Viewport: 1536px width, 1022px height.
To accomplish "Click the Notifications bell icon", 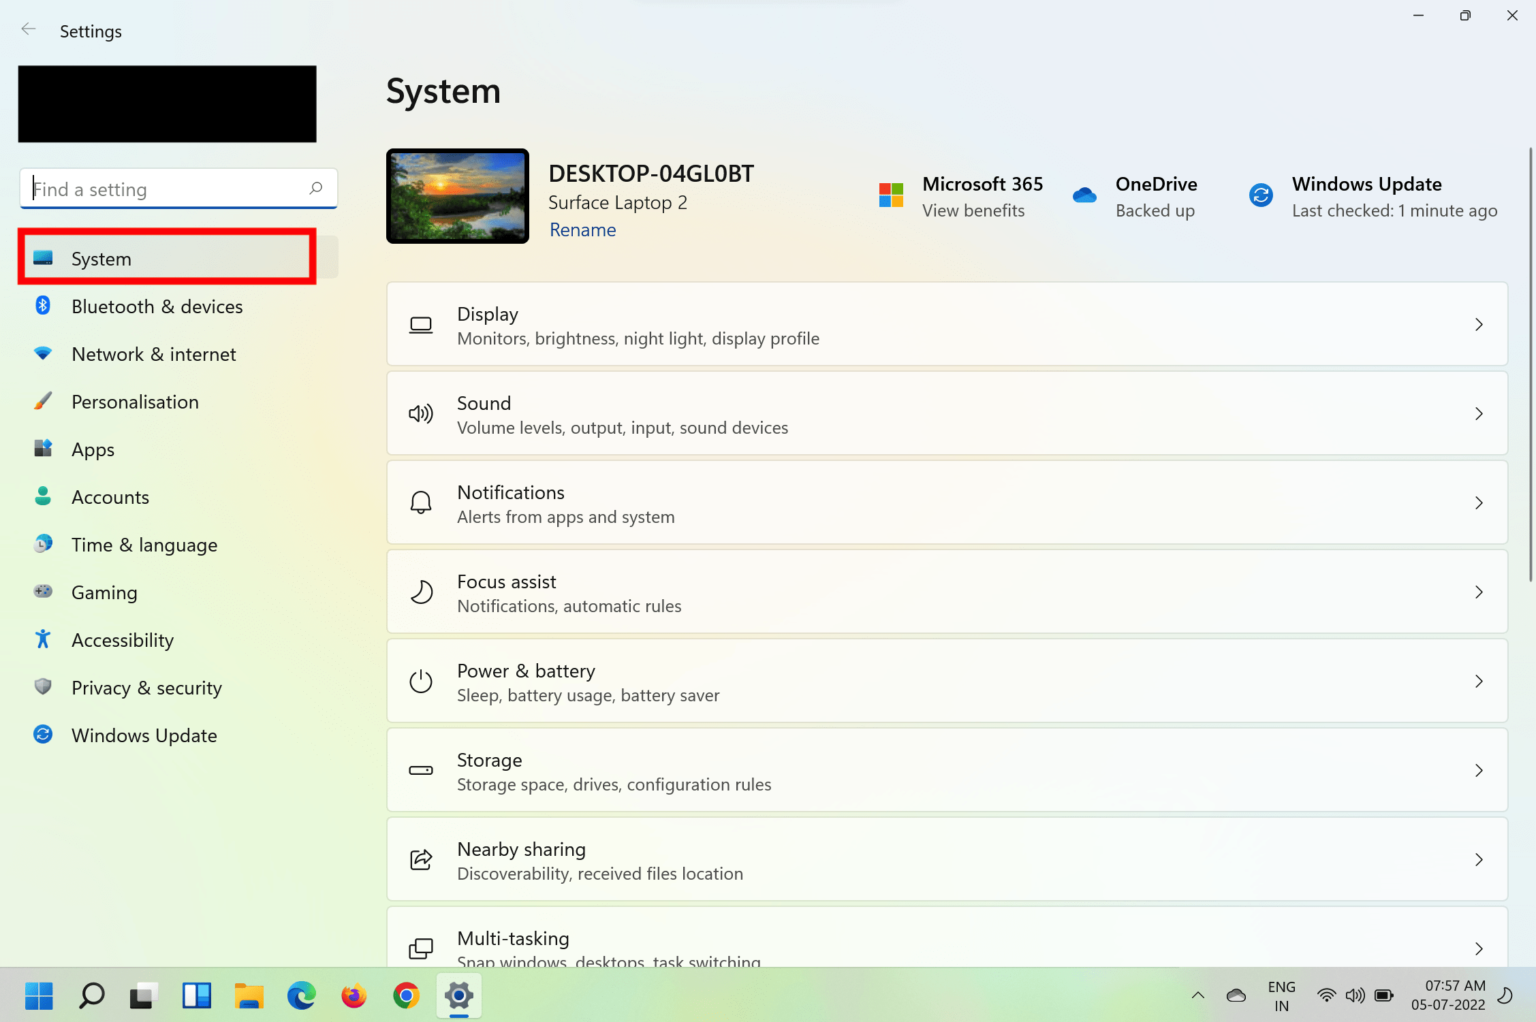I will (x=421, y=502).
